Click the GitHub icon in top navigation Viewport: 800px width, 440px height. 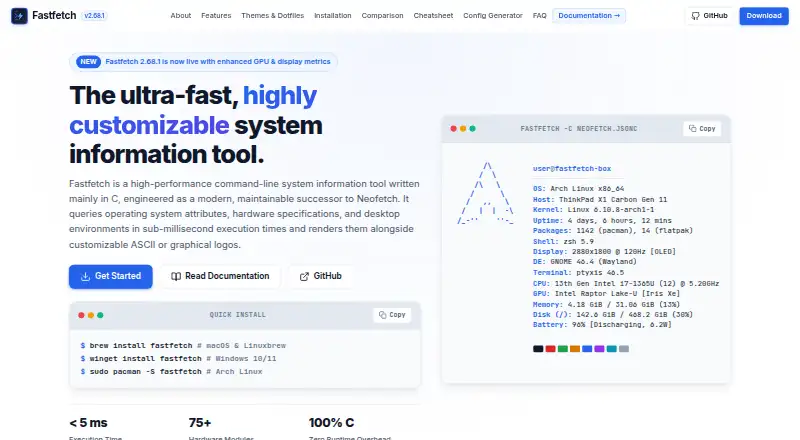pyautogui.click(x=695, y=16)
